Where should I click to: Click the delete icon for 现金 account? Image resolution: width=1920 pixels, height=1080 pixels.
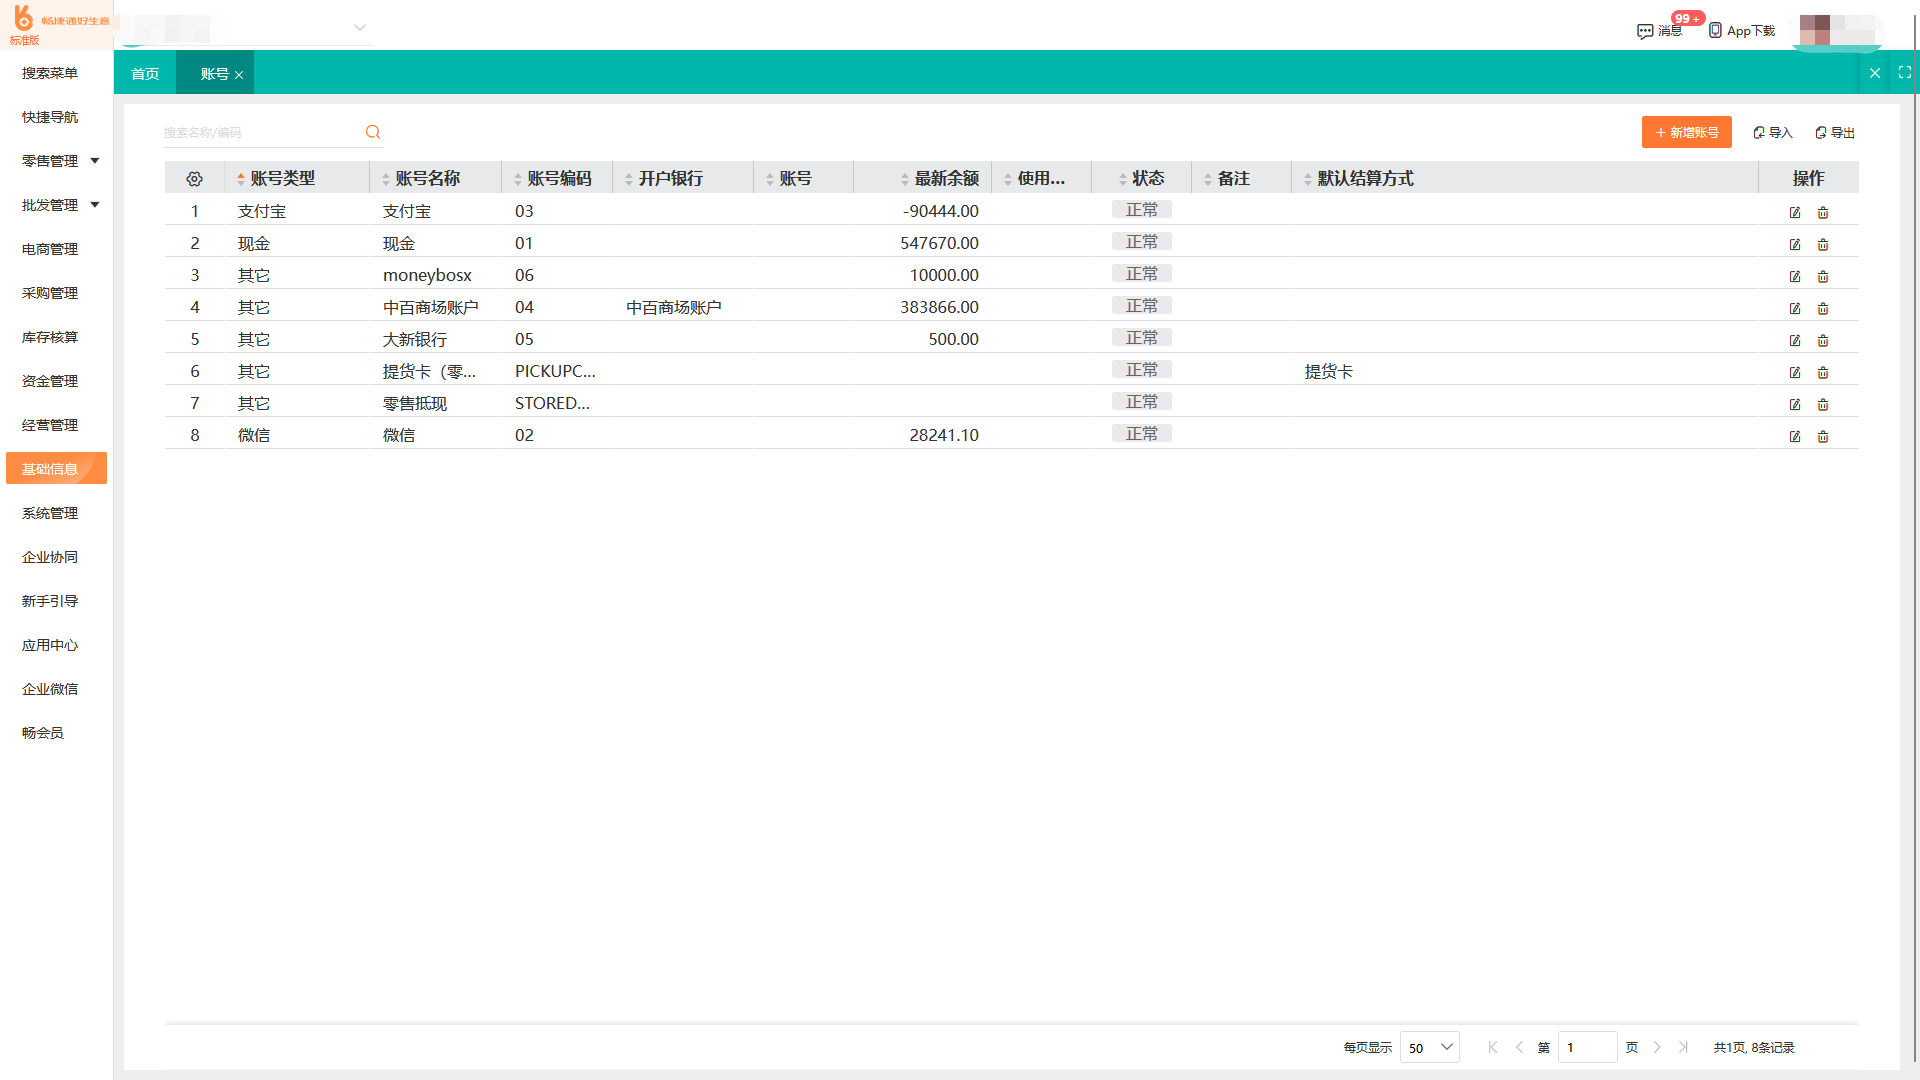[1824, 243]
